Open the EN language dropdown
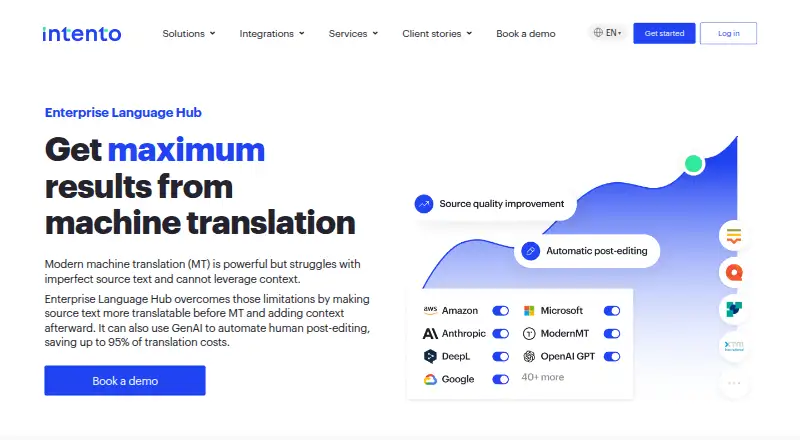 click(x=607, y=33)
